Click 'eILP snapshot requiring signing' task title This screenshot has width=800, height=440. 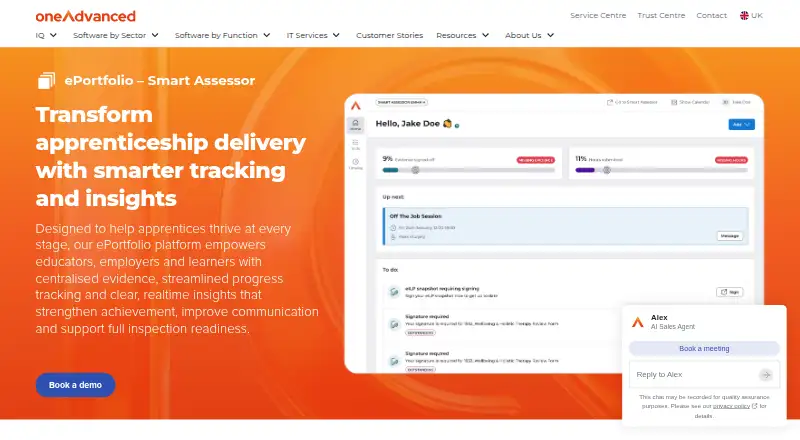click(x=442, y=288)
